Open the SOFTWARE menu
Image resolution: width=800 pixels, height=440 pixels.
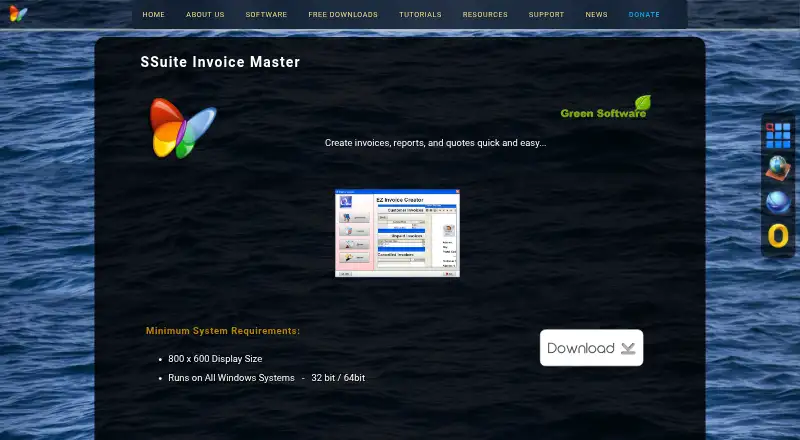266,15
